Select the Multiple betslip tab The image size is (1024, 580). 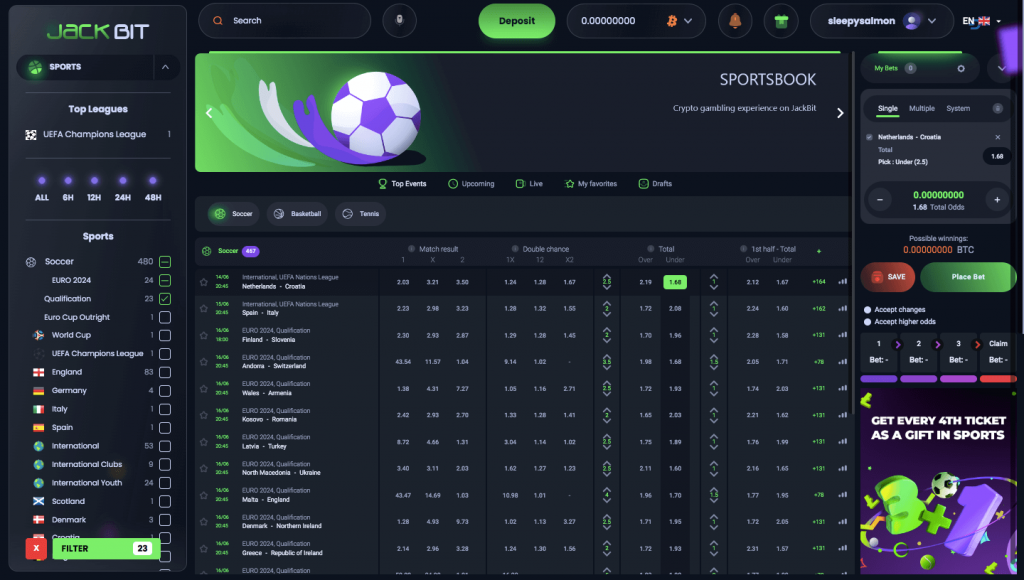tap(921, 108)
